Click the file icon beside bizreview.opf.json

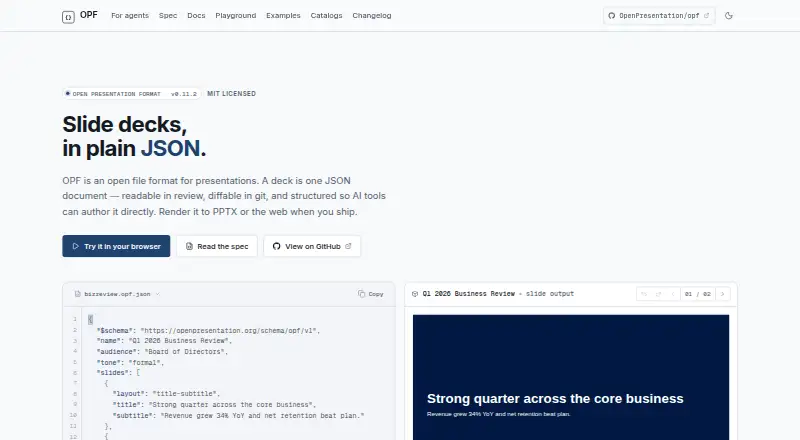pyautogui.click(x=78, y=294)
